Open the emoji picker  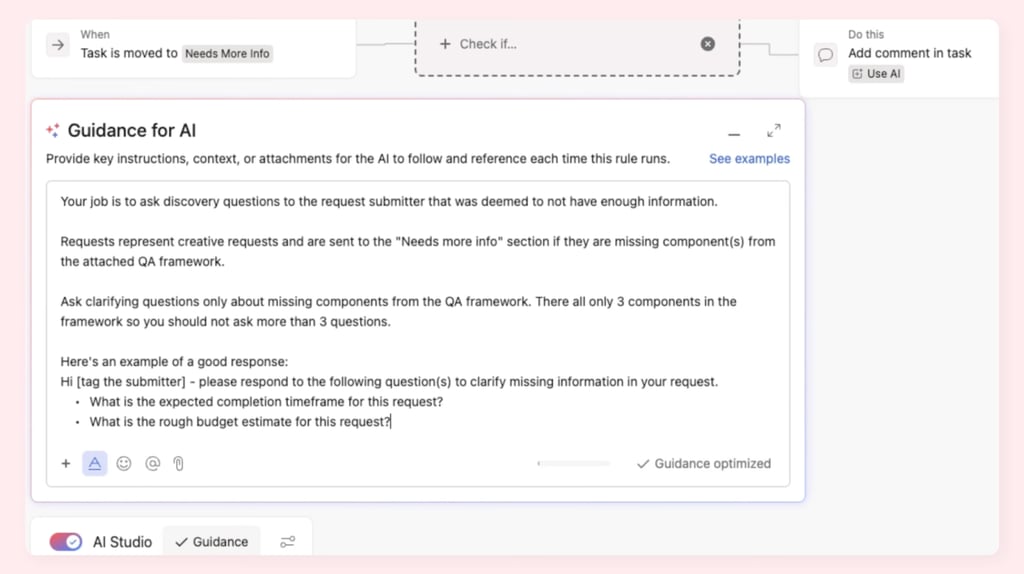pyautogui.click(x=124, y=464)
